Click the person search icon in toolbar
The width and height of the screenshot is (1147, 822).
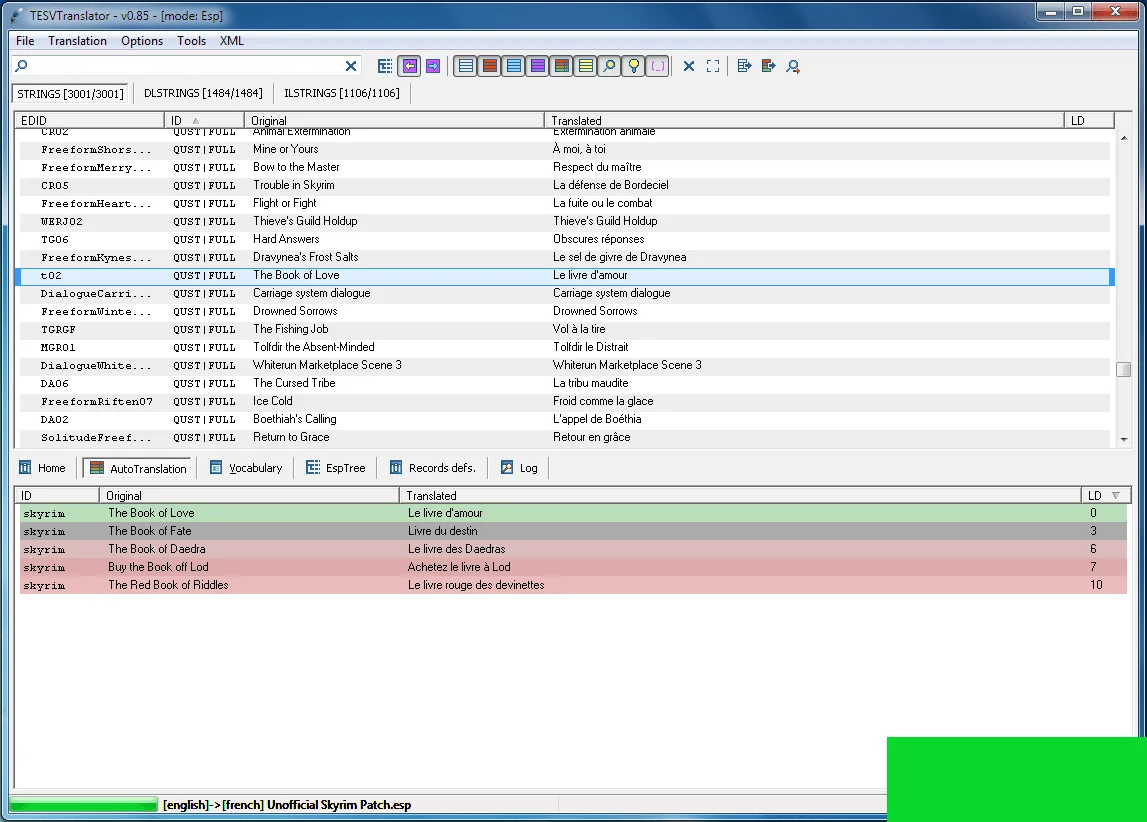pos(793,66)
